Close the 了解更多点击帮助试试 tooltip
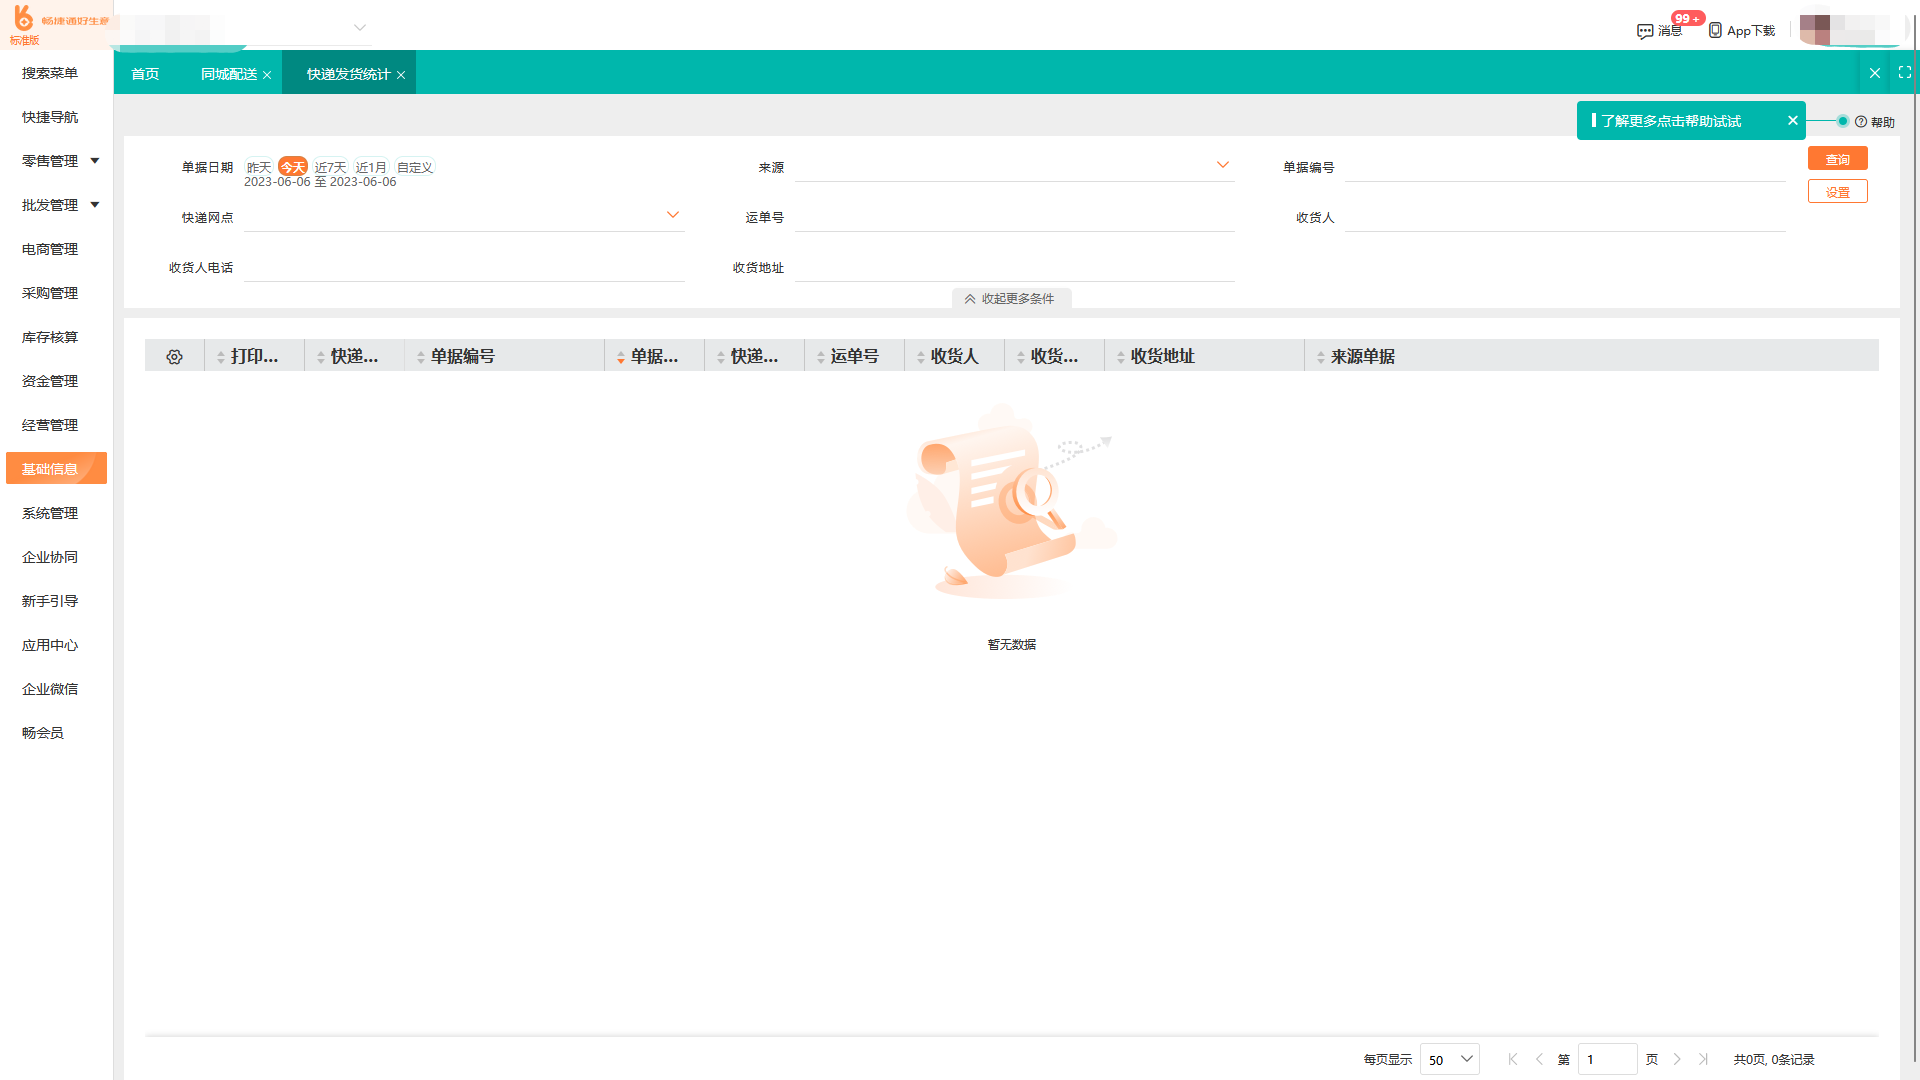Viewport: 1920px width, 1080px height. 1791,121
